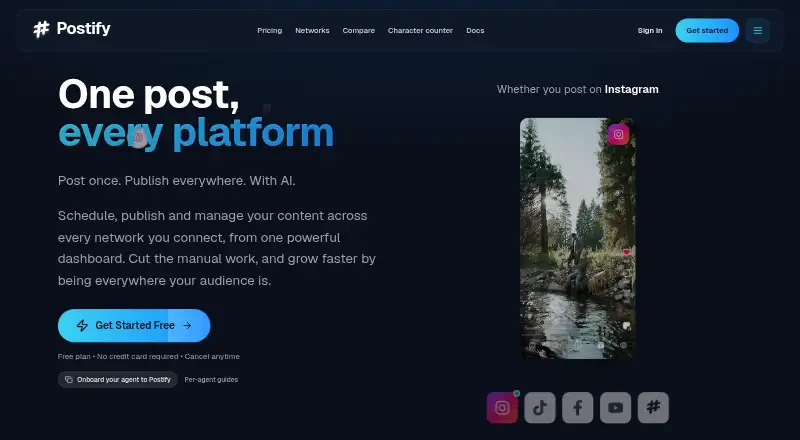Click the Sign in link

(650, 31)
